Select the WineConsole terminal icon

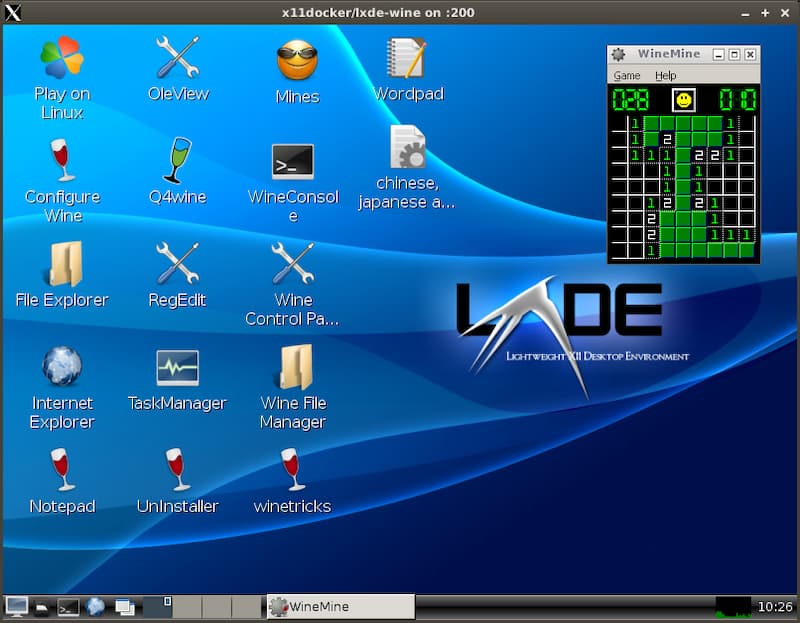(293, 162)
